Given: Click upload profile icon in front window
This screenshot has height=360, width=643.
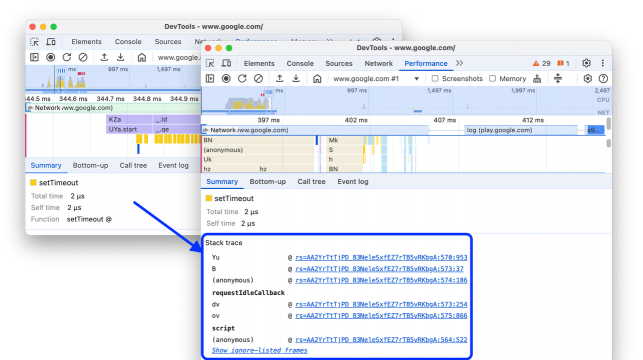Looking at the screenshot, I should coord(280,78).
